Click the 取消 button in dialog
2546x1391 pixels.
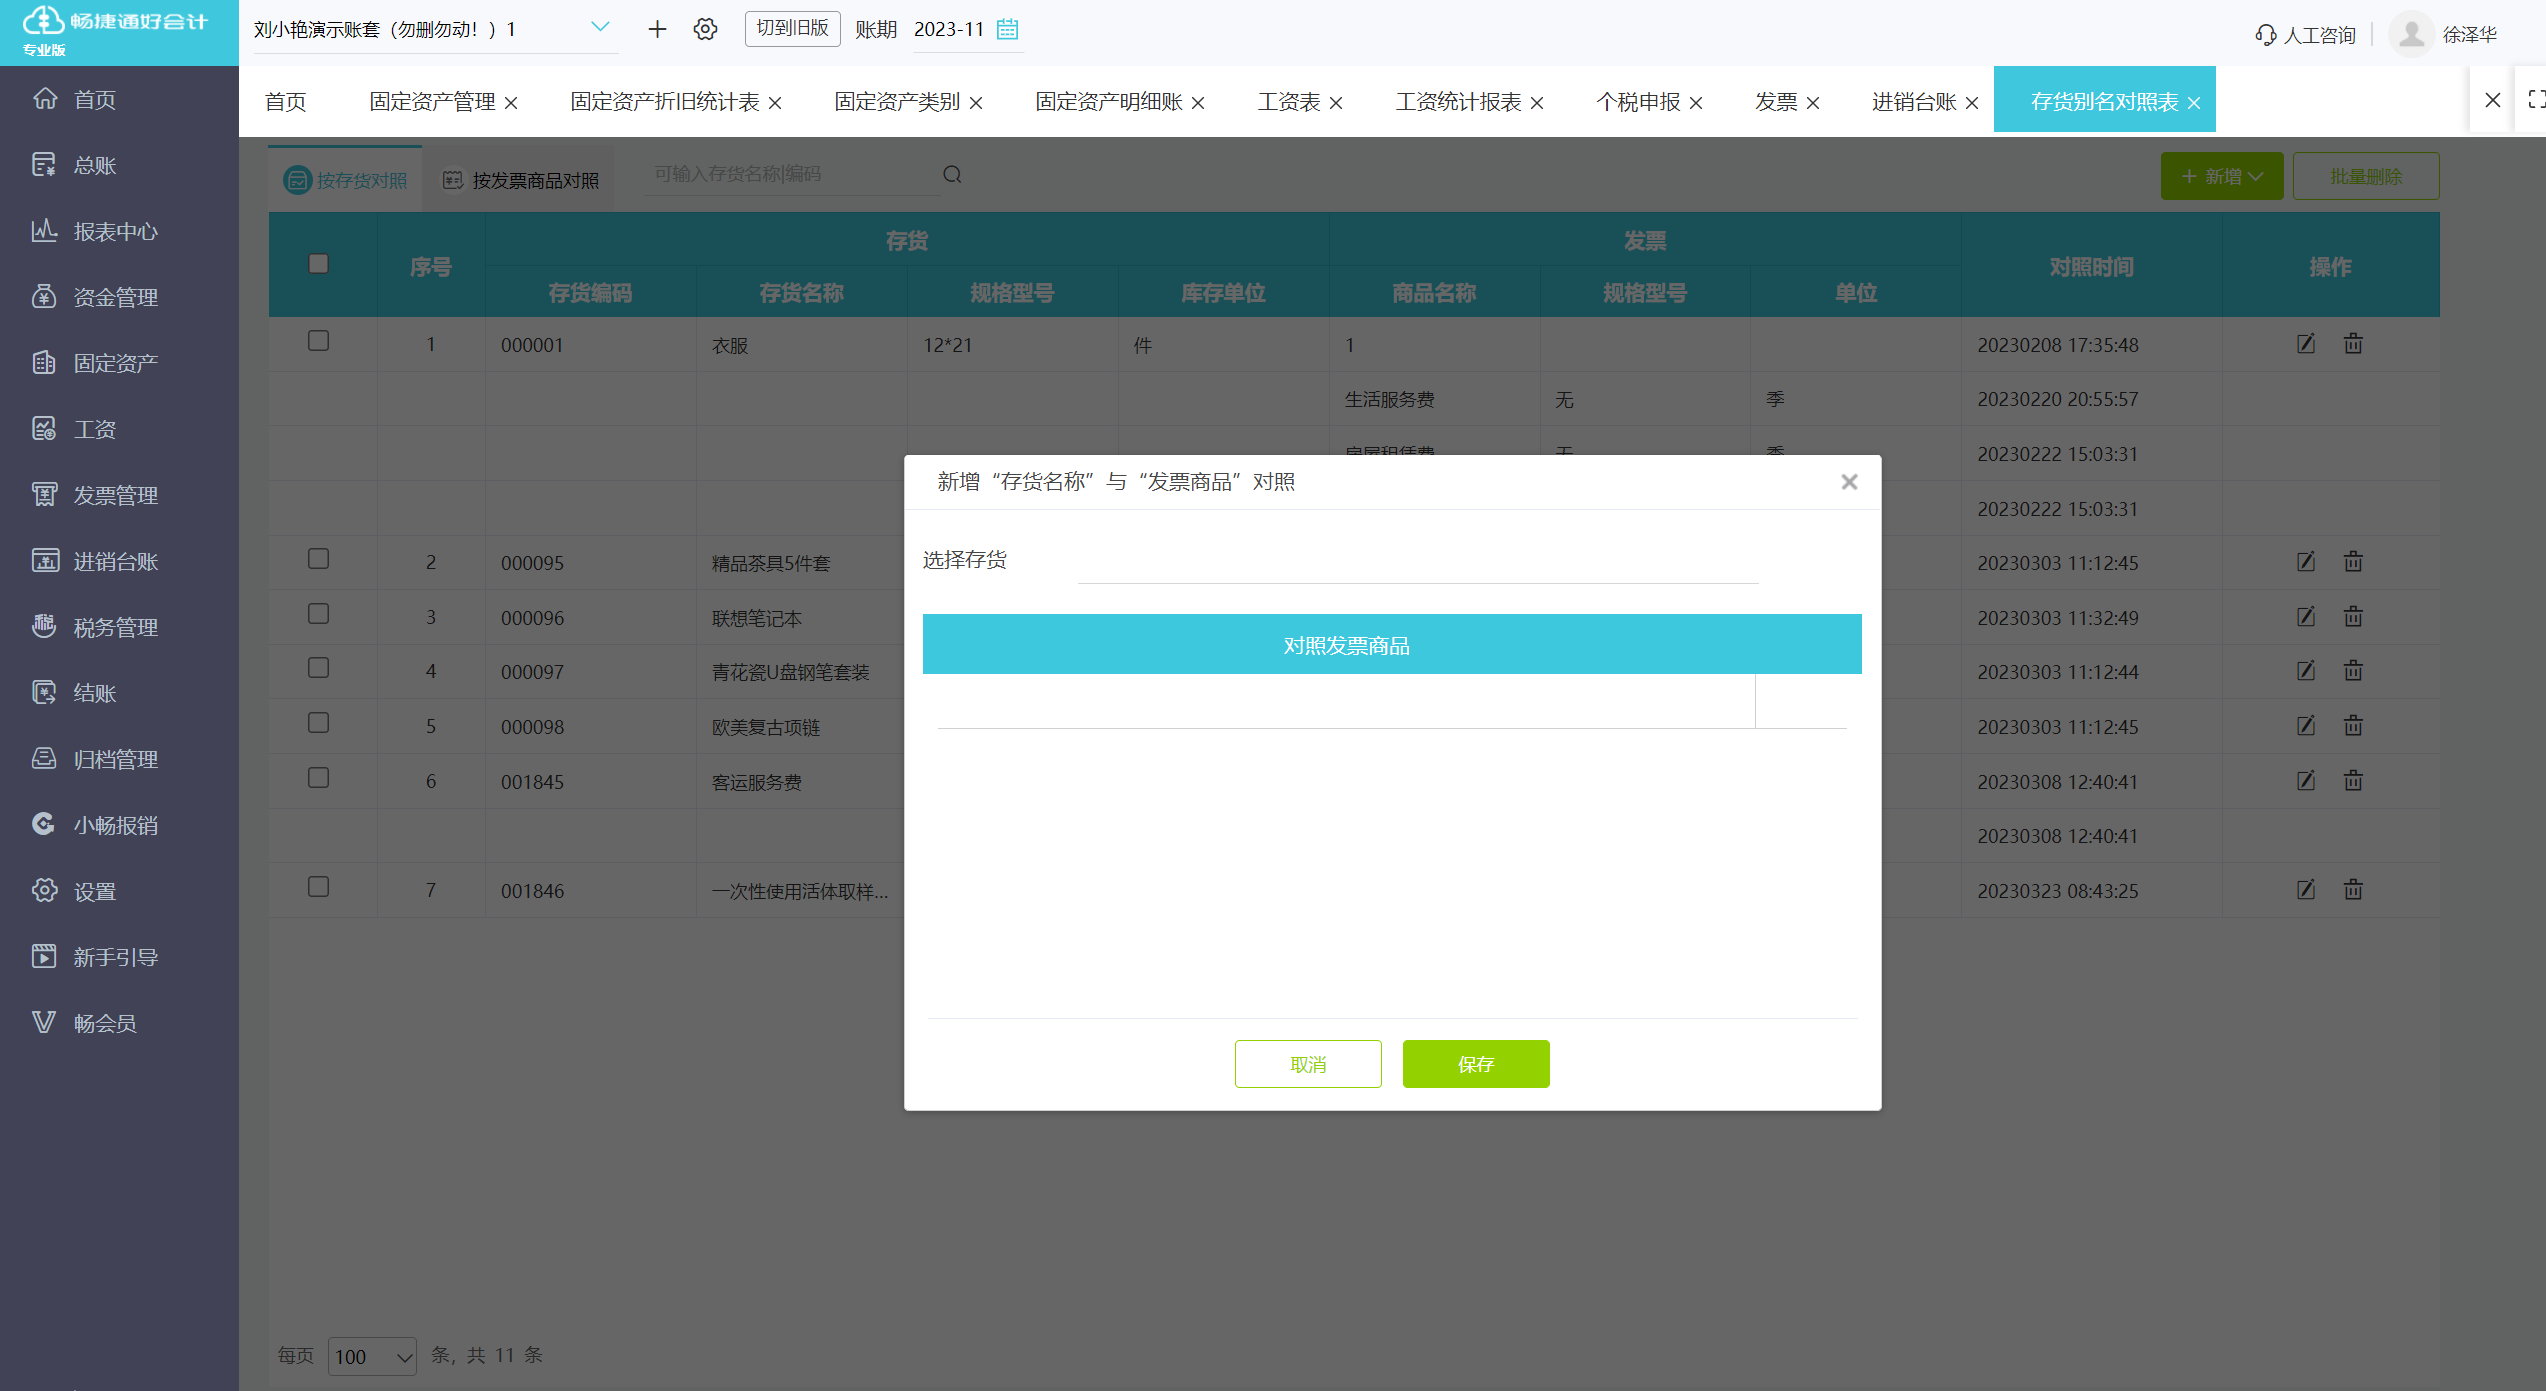tap(1310, 1064)
